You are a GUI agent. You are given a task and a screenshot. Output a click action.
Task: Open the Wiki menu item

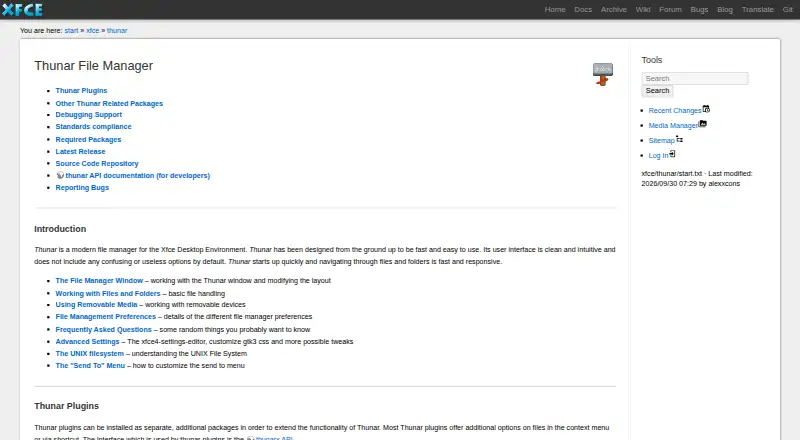click(643, 10)
